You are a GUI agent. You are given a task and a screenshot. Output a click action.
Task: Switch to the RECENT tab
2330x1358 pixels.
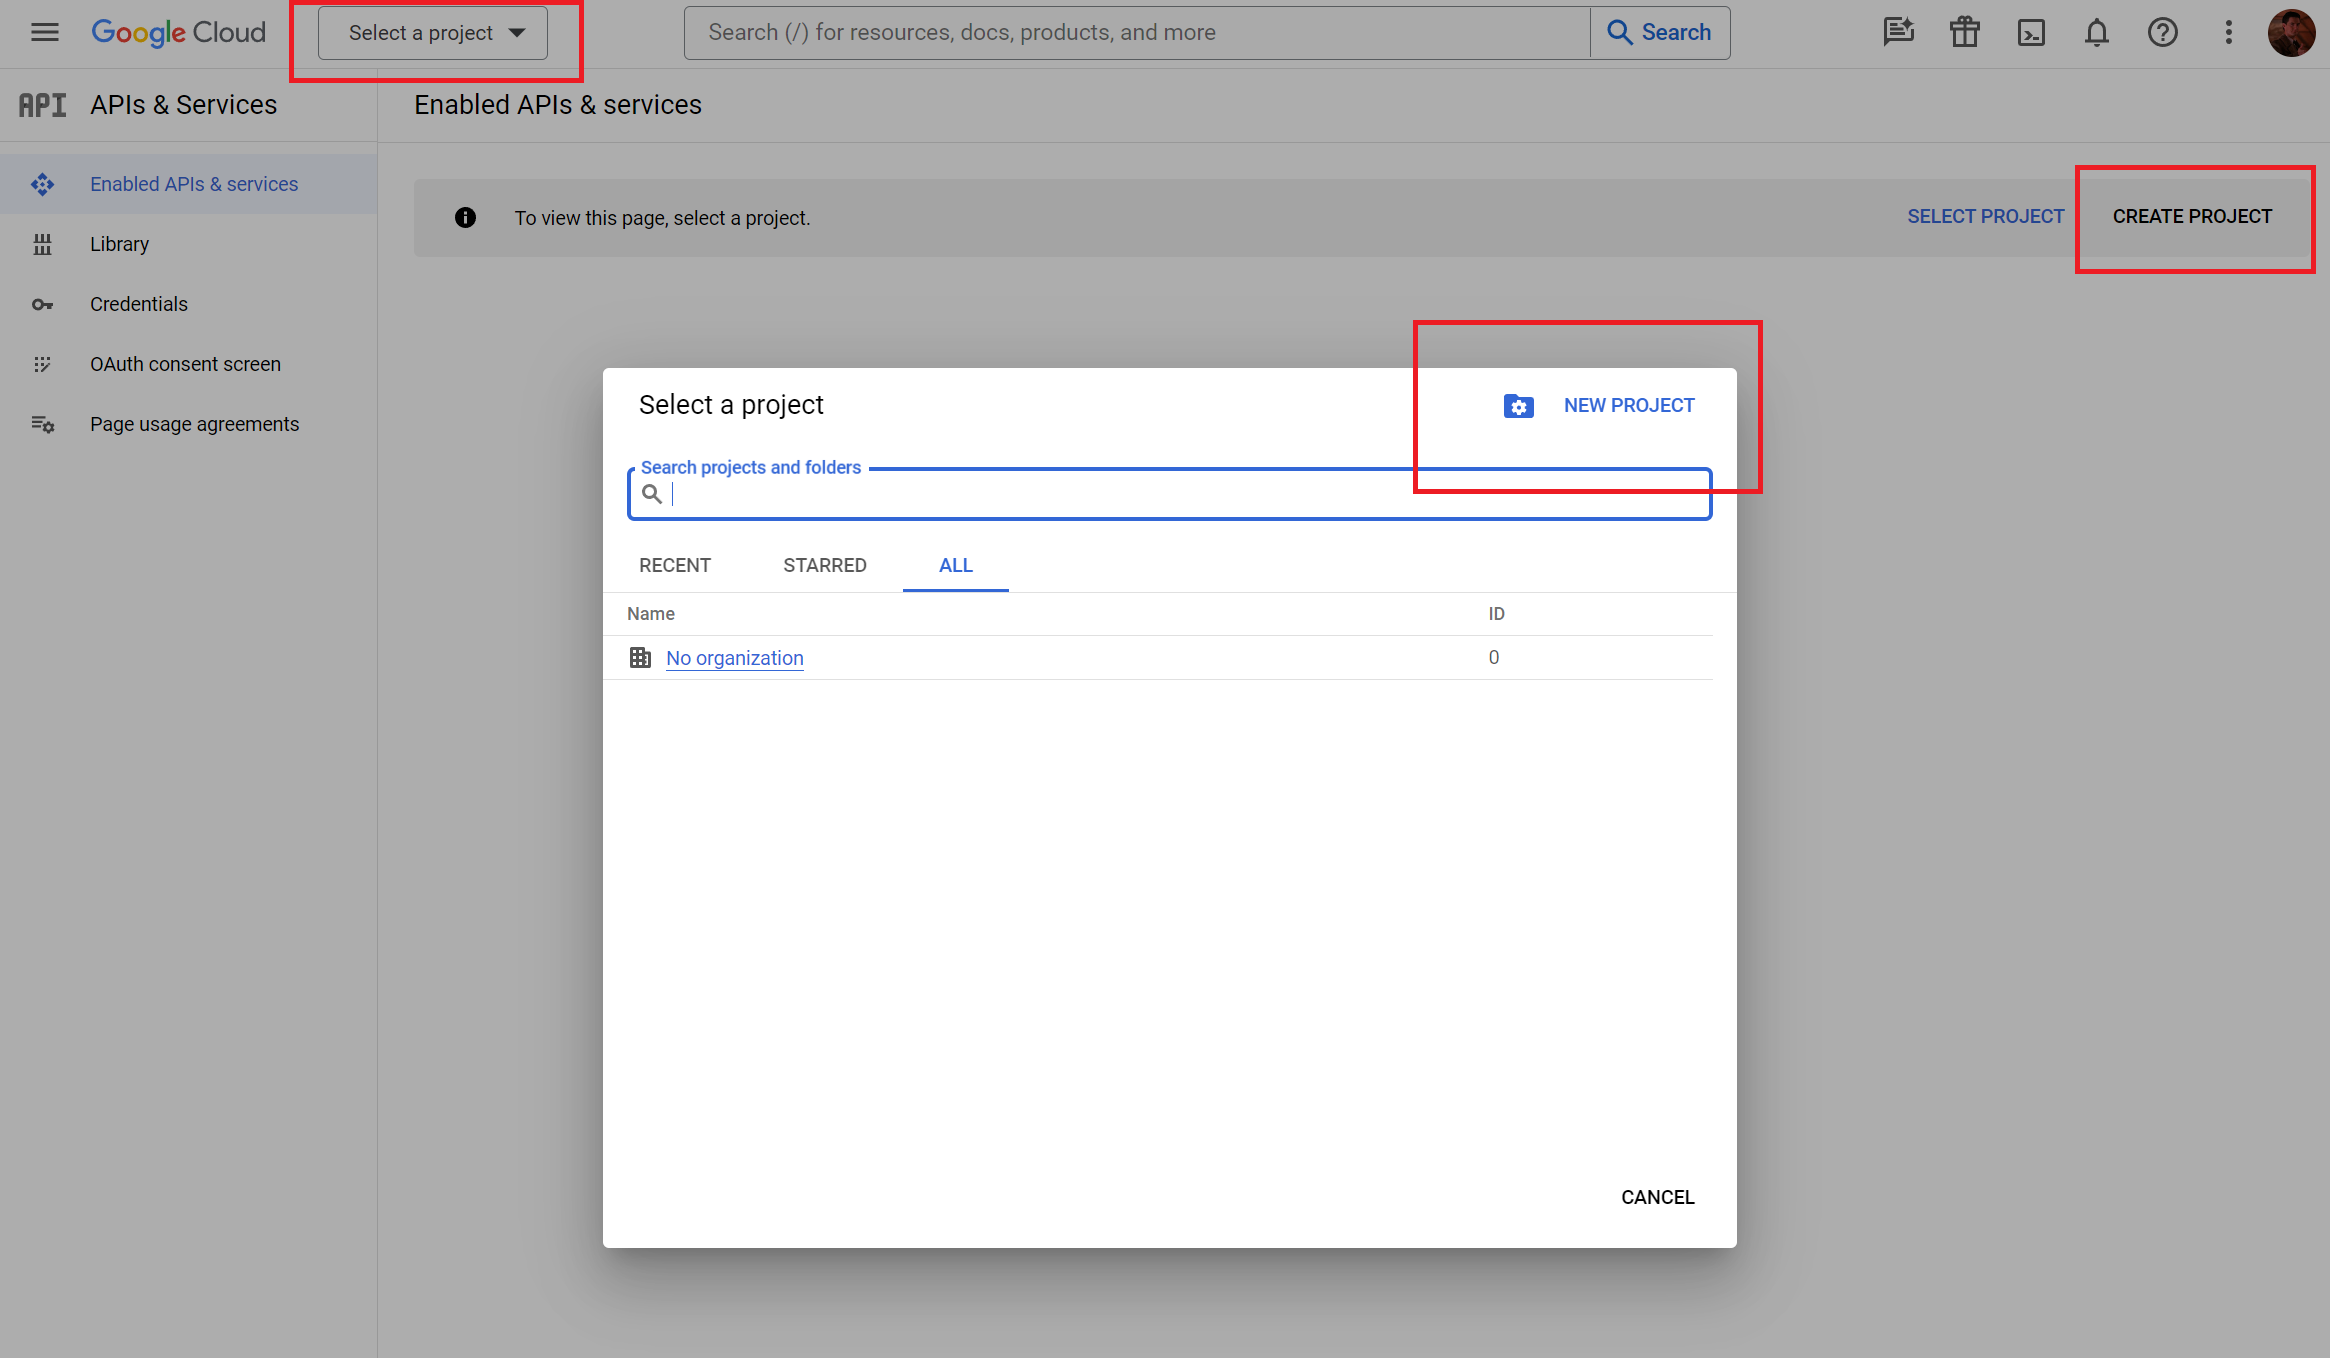tap(675, 564)
